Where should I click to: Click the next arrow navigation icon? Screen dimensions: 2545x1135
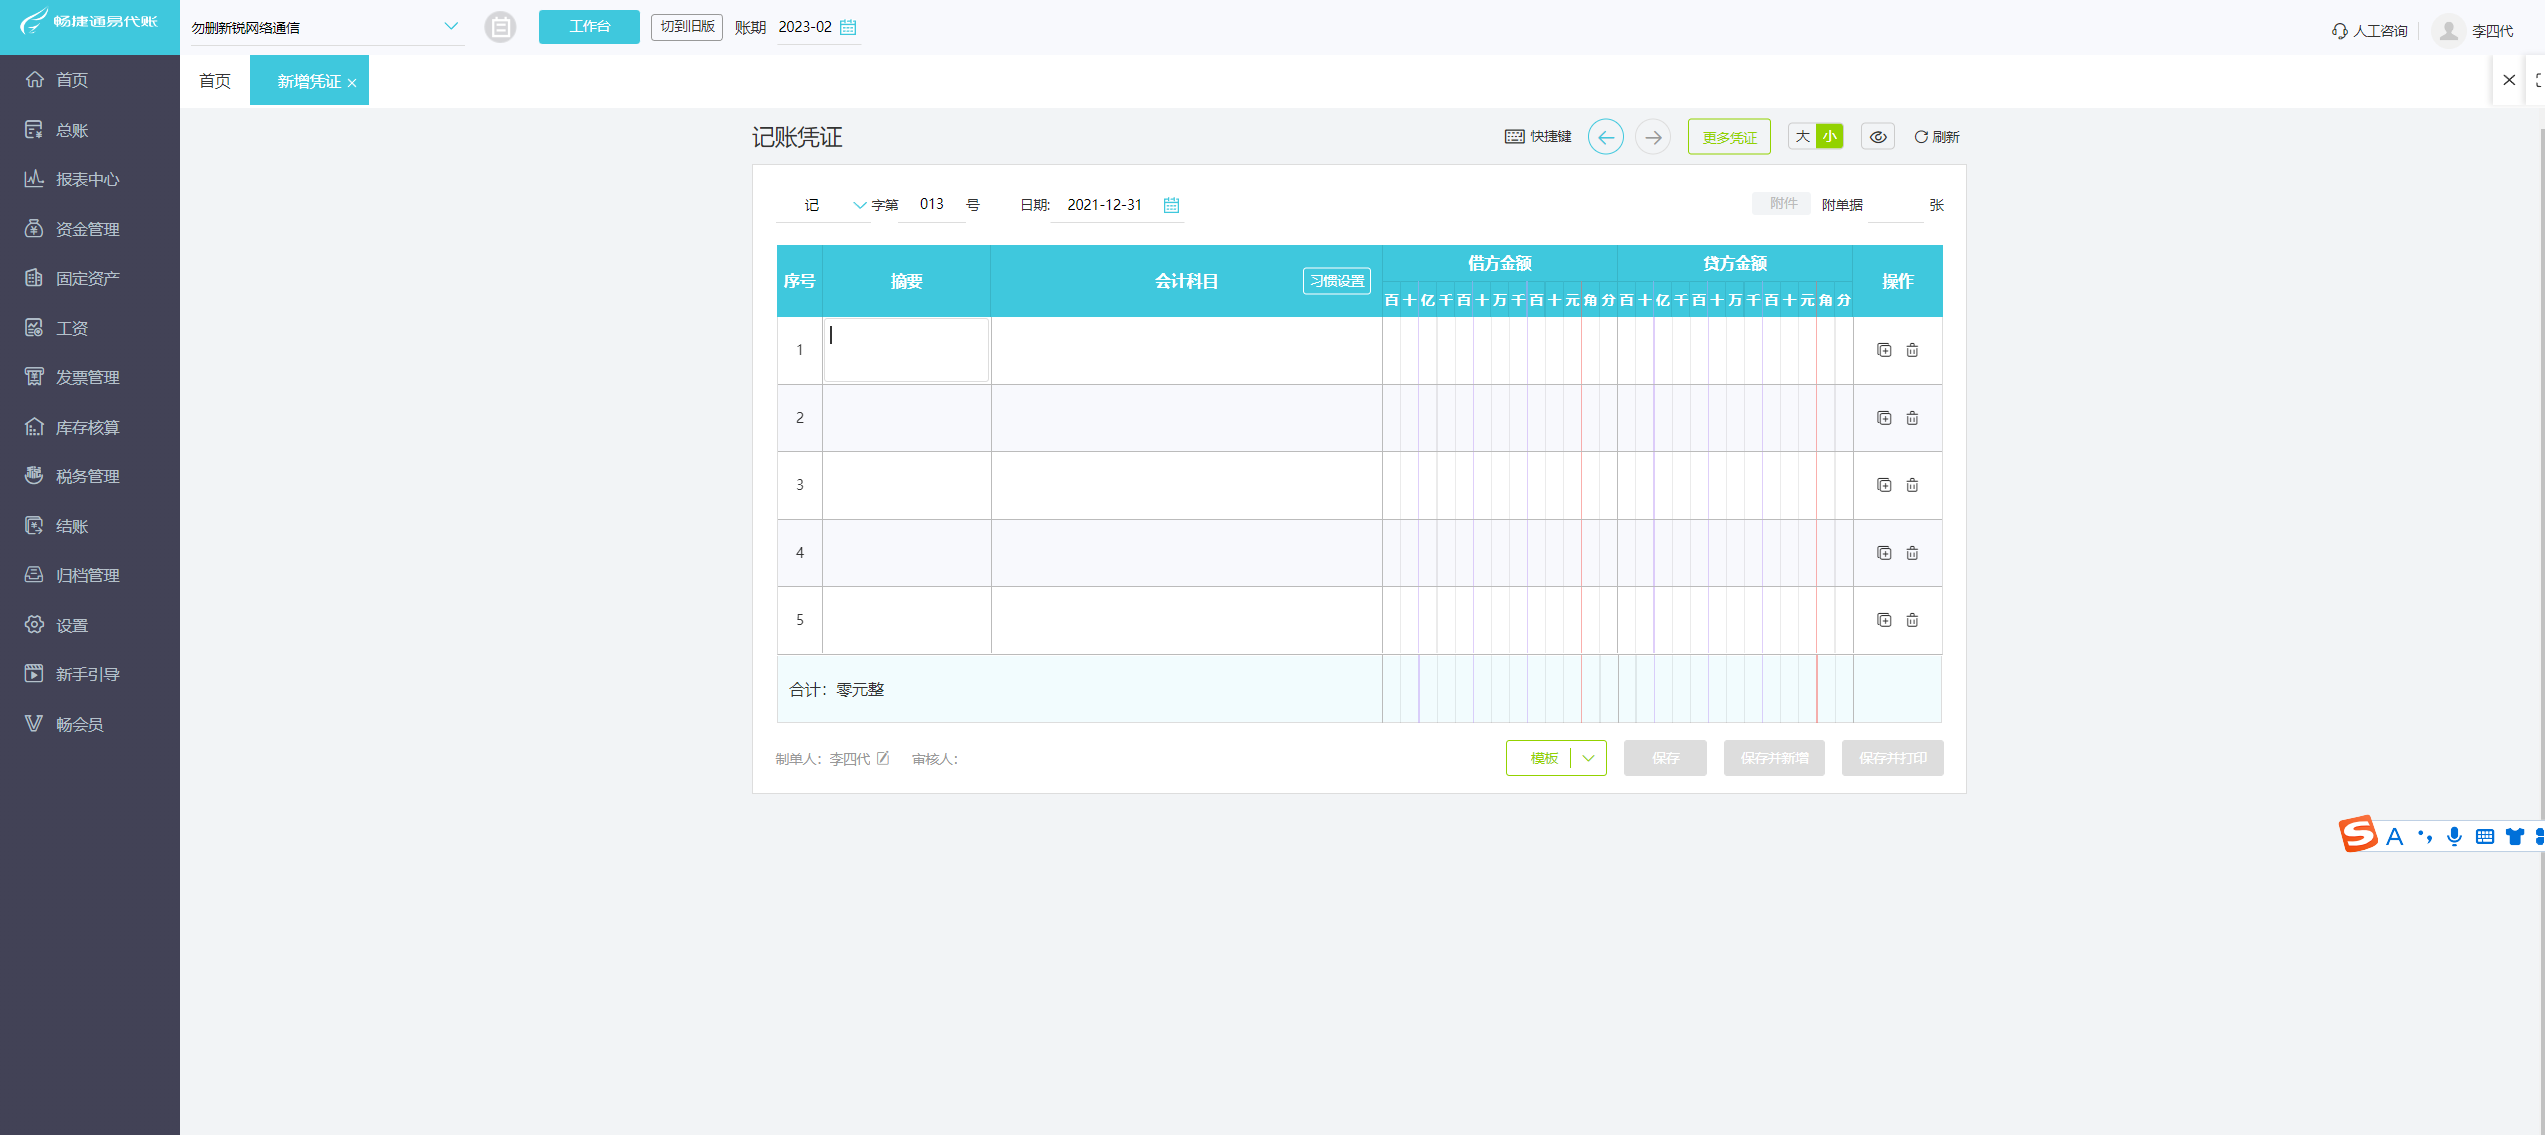(x=1654, y=136)
